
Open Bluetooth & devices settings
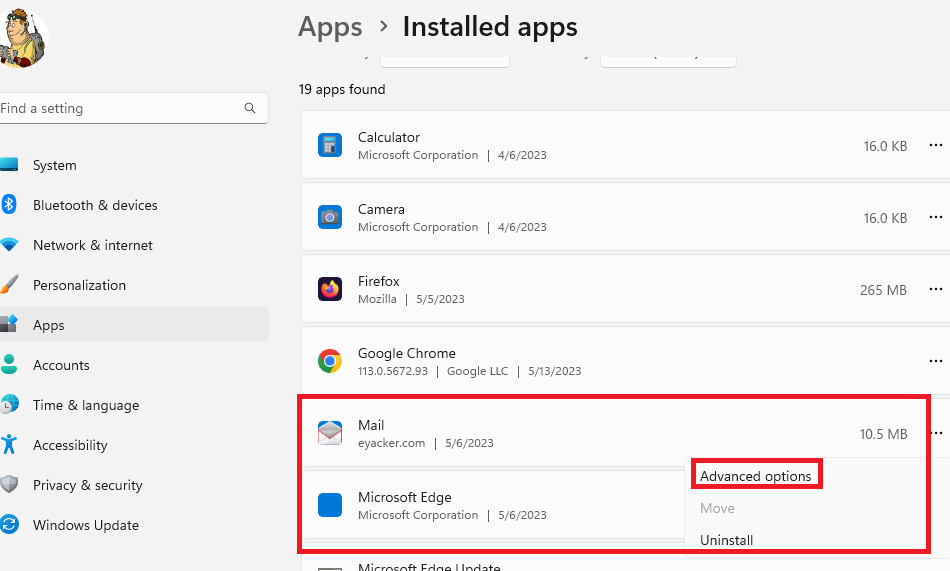point(133,205)
